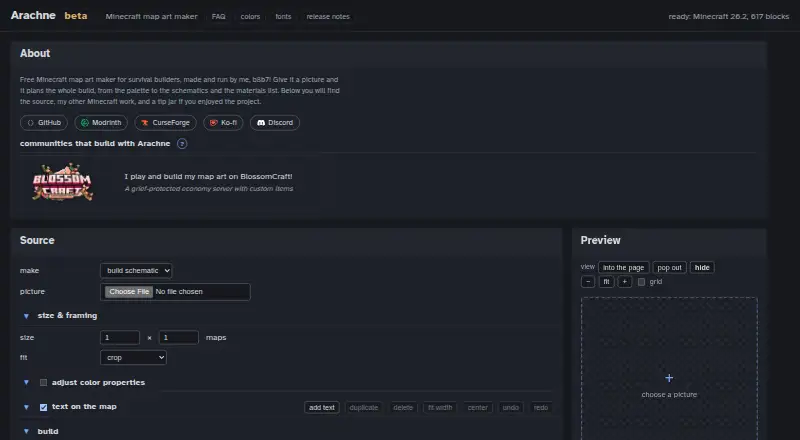
Task: Click the BlossomCraft logo image
Action: tap(62, 182)
